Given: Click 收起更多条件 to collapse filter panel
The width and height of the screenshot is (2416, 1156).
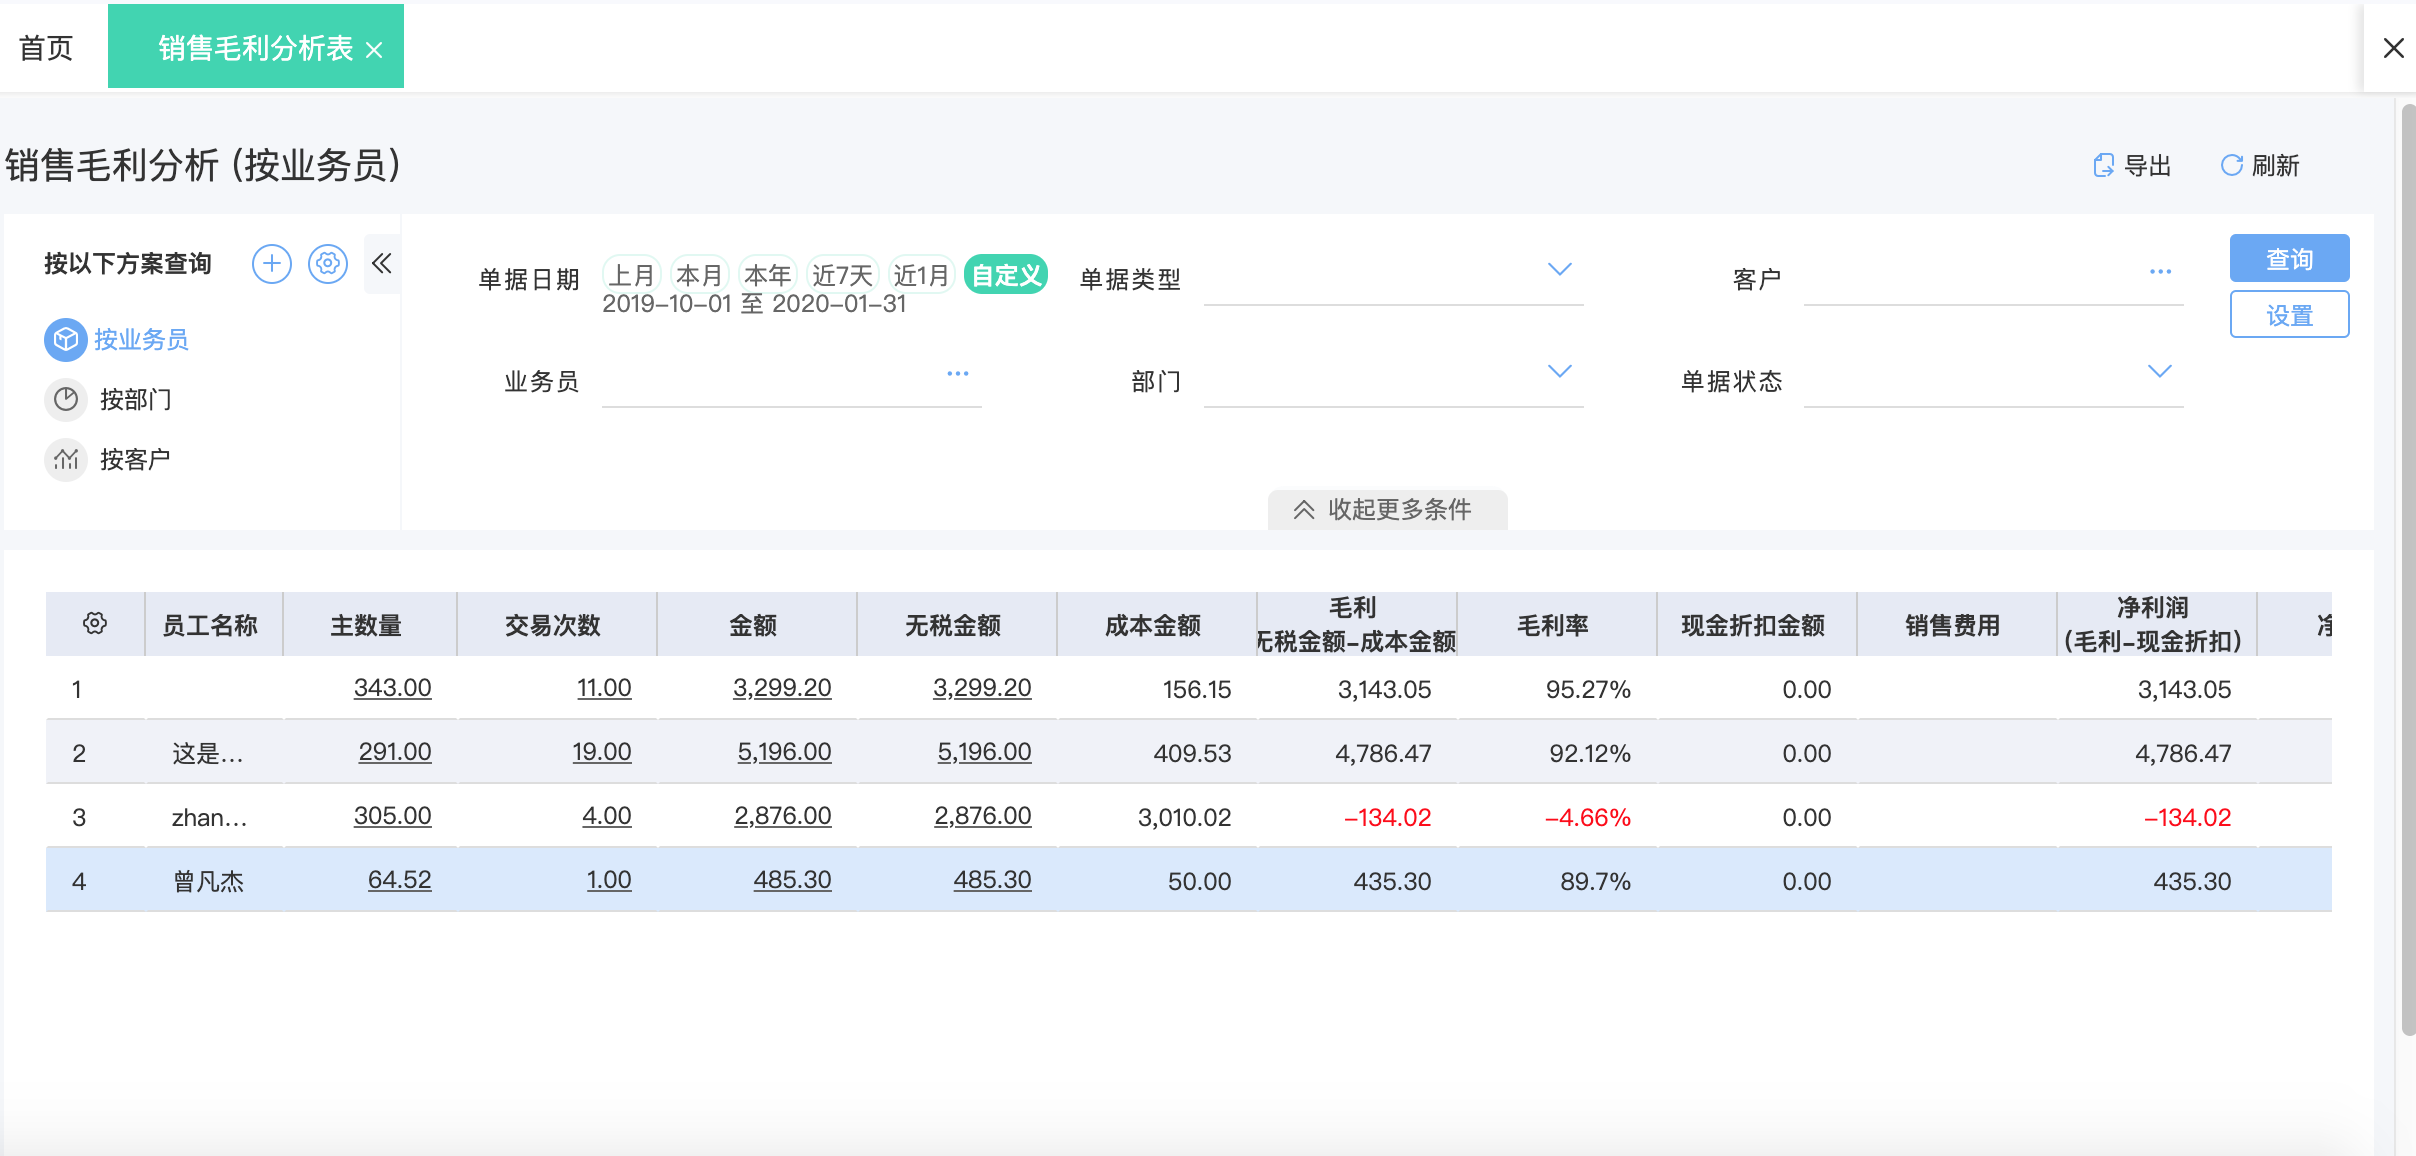Looking at the screenshot, I should coord(1385,510).
